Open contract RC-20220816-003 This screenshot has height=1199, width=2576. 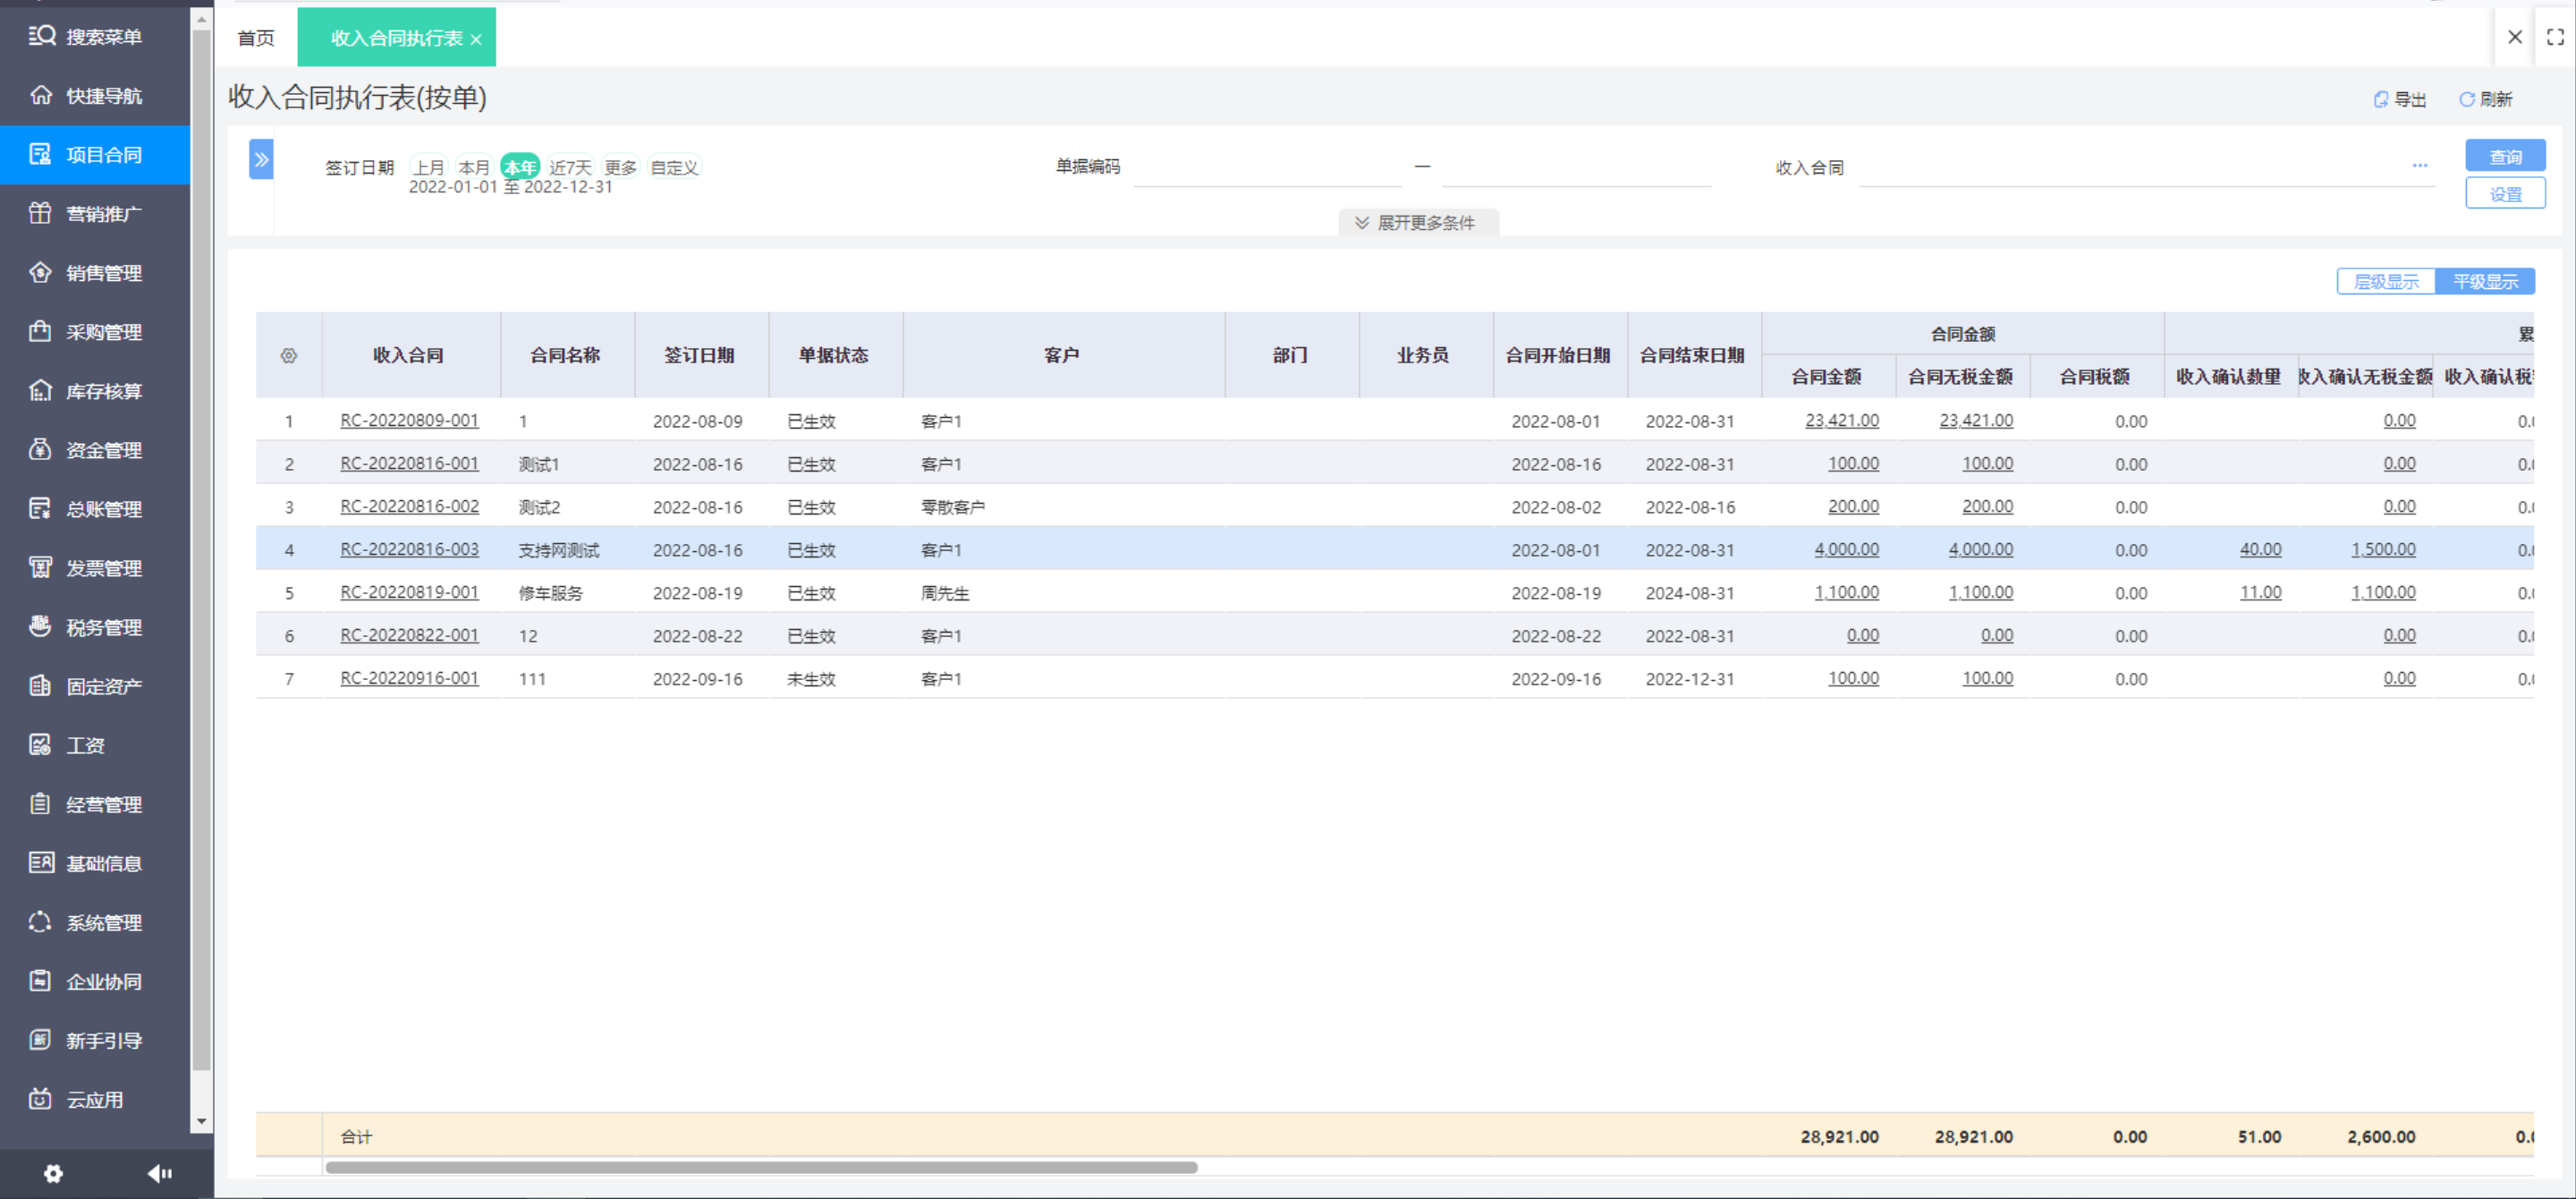[x=409, y=548]
